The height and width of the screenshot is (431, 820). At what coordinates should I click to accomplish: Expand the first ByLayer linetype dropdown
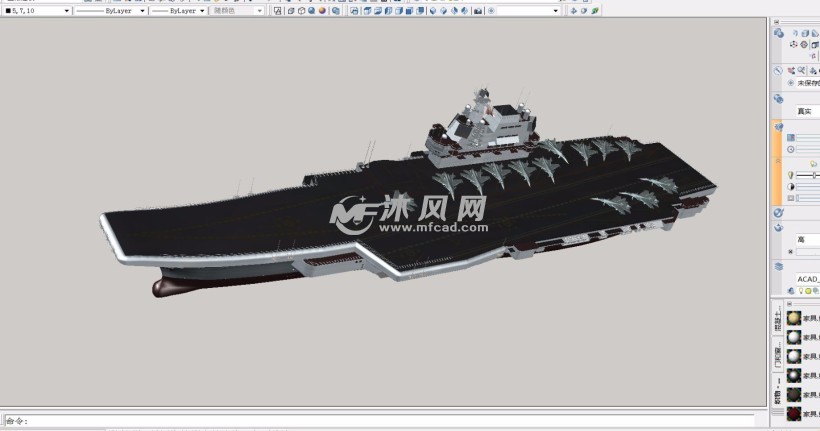[110, 11]
